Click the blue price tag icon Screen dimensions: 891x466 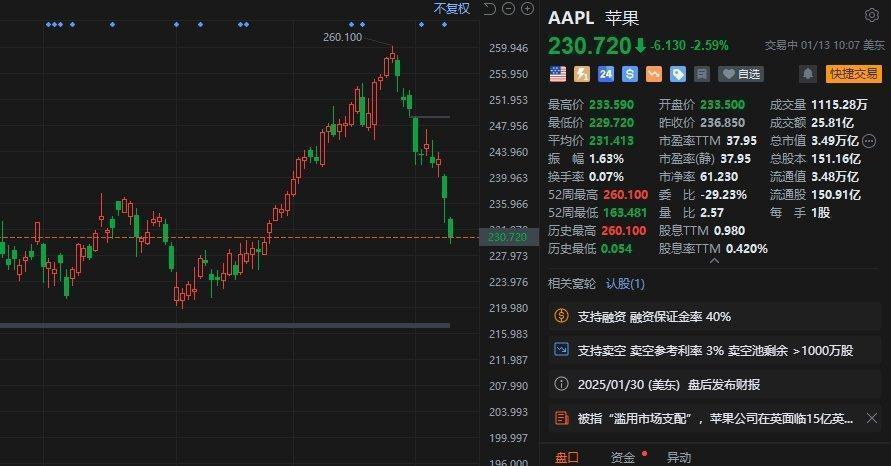click(678, 74)
